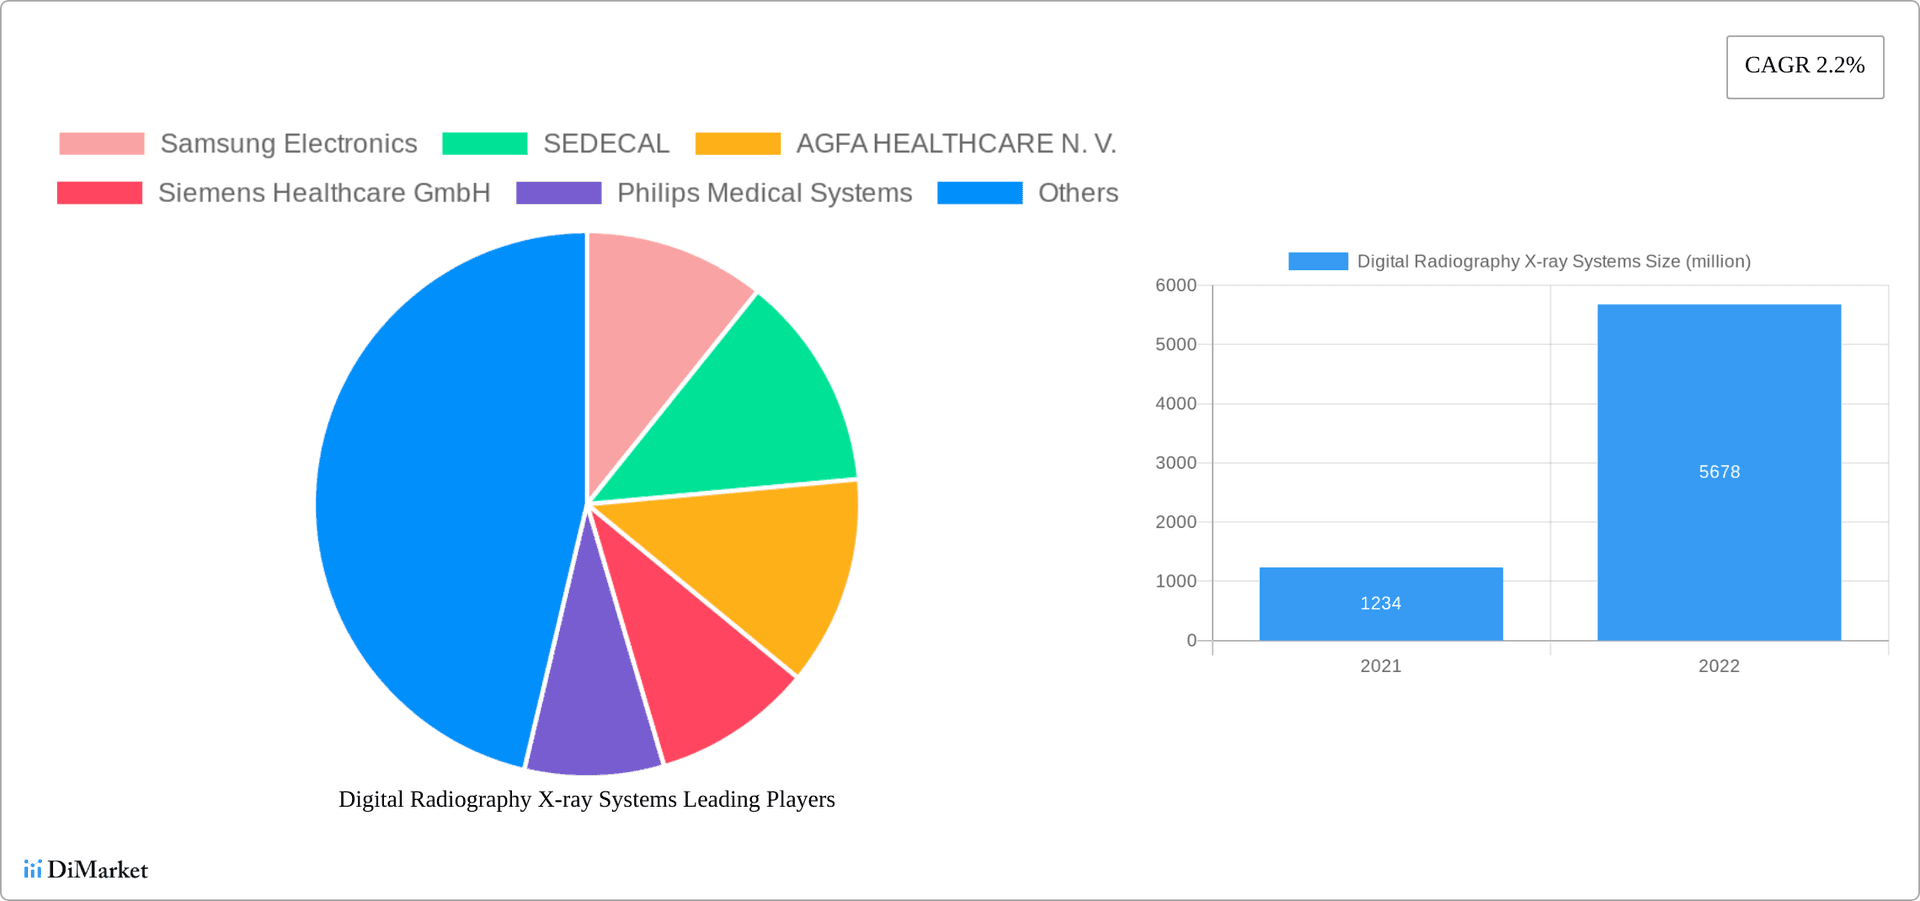This screenshot has height=901, width=1920.
Task: Select the Others legend color swatch
Action: [x=979, y=192]
